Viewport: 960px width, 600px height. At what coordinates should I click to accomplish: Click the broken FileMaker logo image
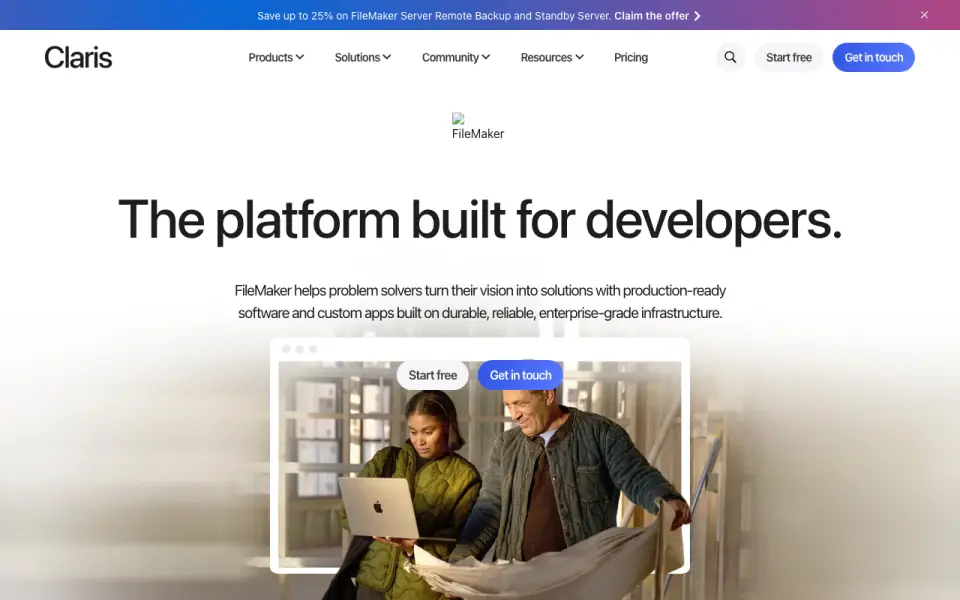(478, 127)
